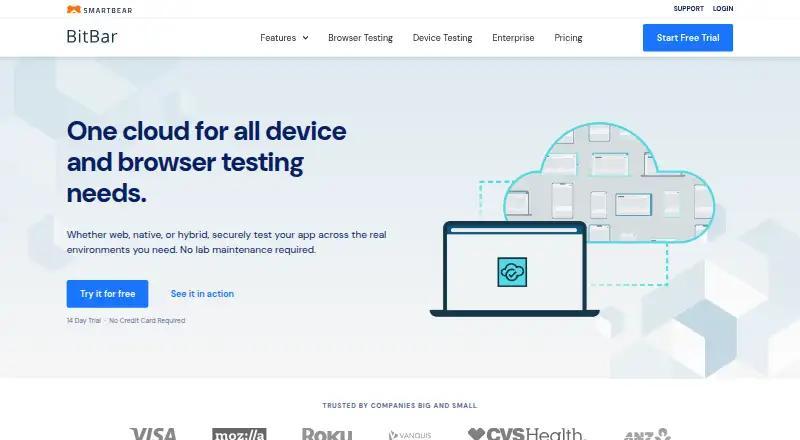The height and width of the screenshot is (440, 800).
Task: Follow the See it in action link
Action: (x=202, y=294)
